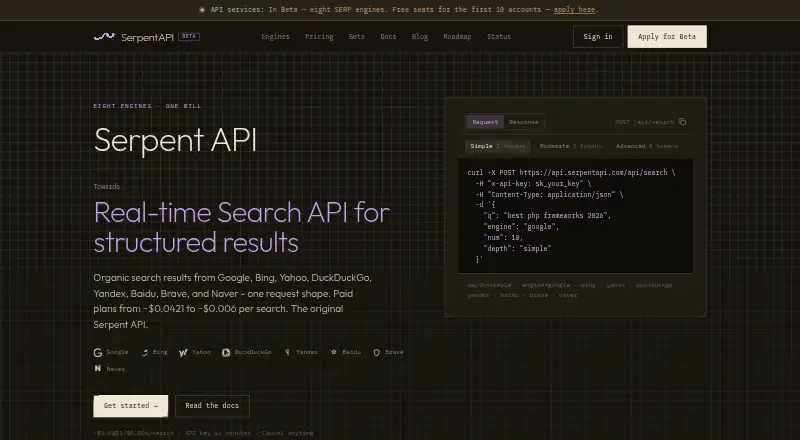Viewport: 800px width, 440px height.
Task: Open Docs from the navigation bar
Action: tap(388, 37)
